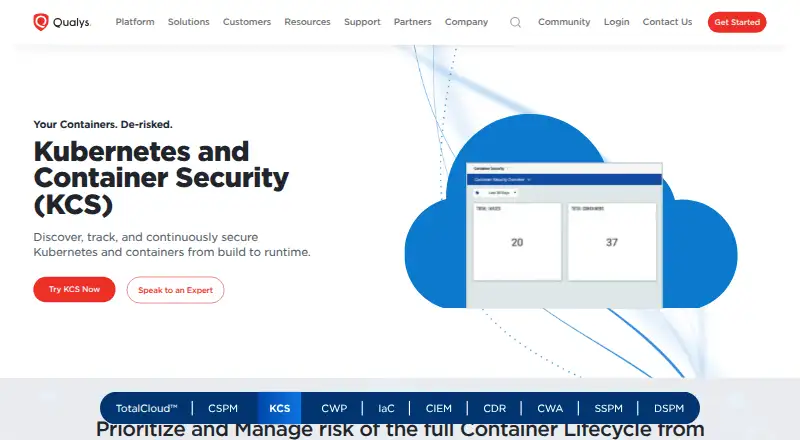Select the TotalCloud tab

coord(146,408)
